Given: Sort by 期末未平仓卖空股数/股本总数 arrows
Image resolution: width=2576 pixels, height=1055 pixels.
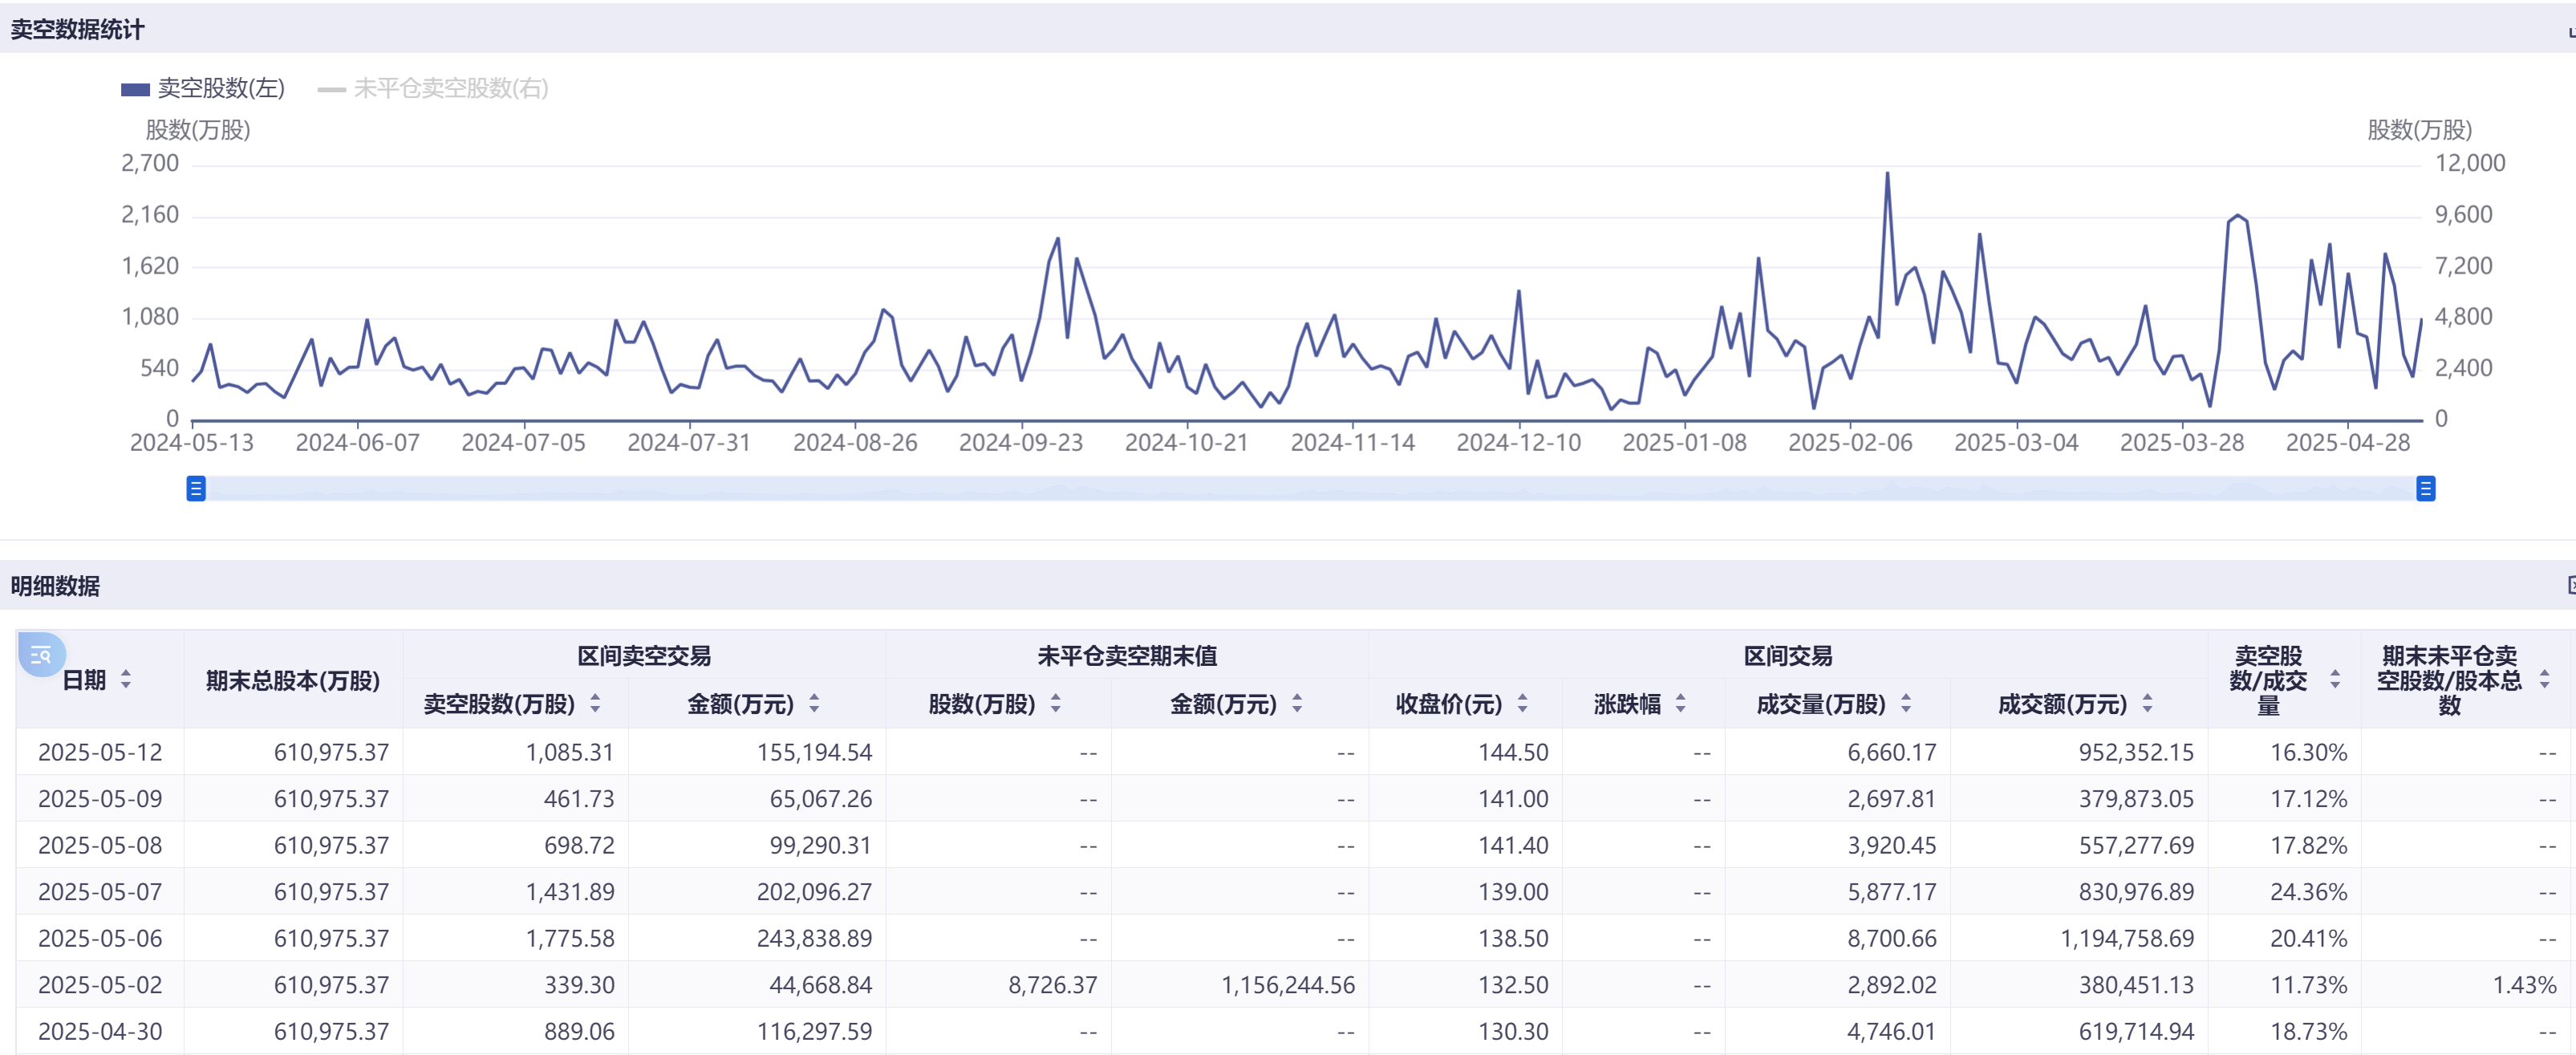Looking at the screenshot, I should [x=2545, y=680].
